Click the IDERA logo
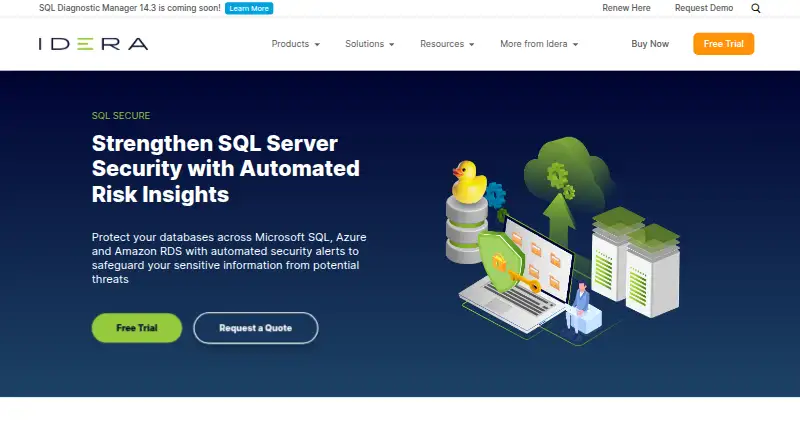Viewport: 800px width, 440px height. 93,44
